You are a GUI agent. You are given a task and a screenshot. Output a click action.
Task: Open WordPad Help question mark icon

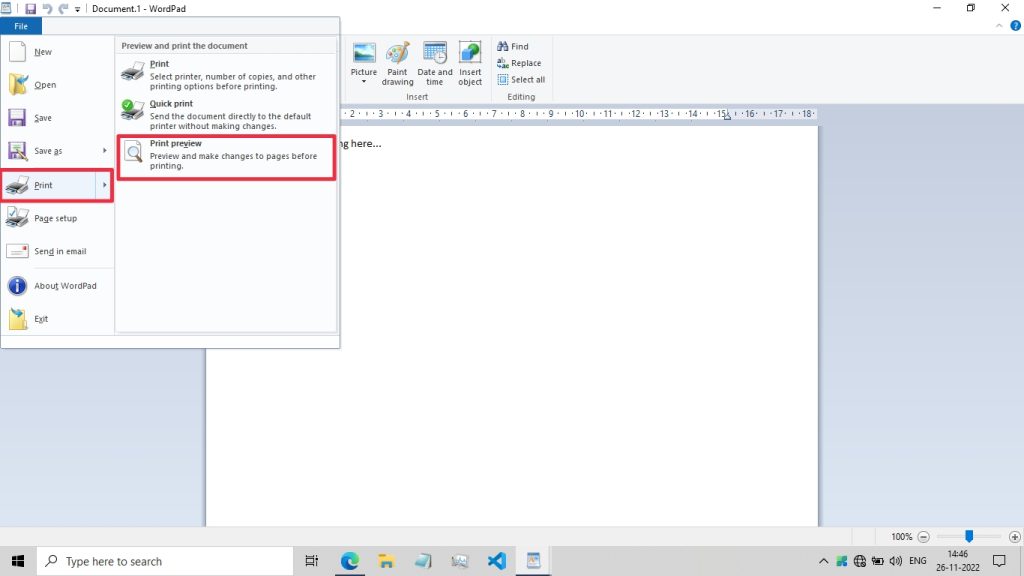pos(1015,26)
